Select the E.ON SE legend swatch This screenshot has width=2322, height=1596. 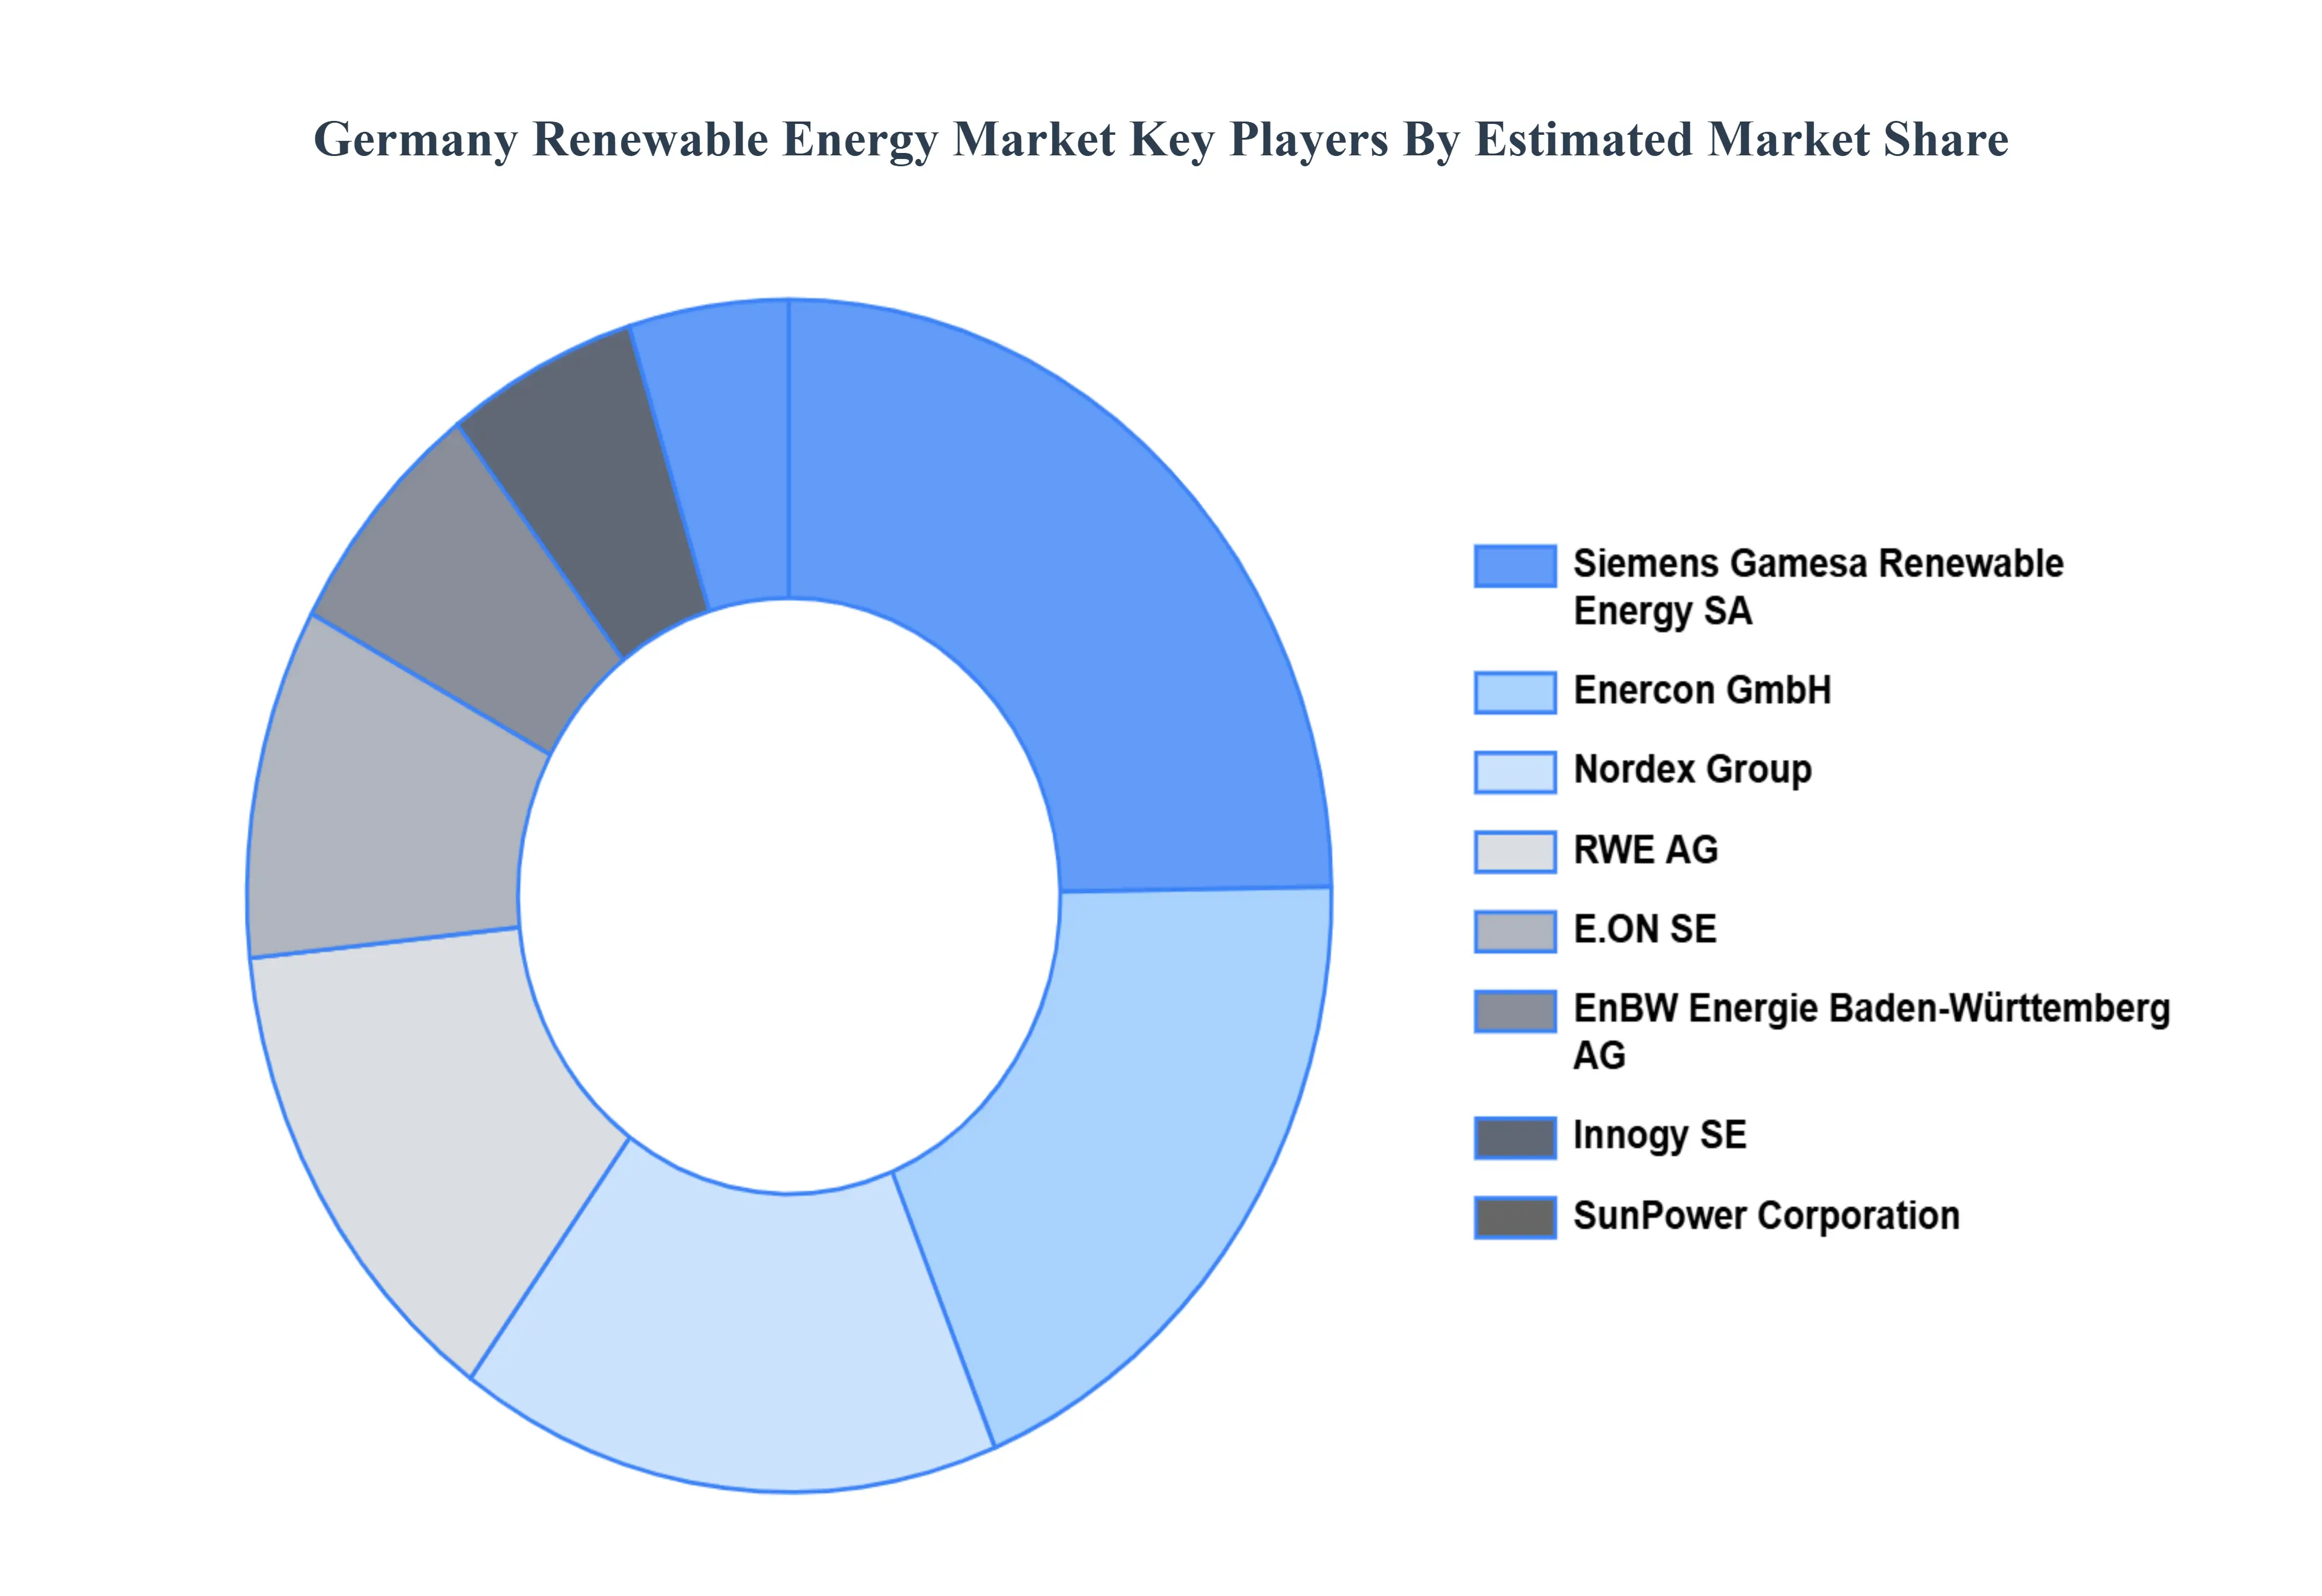[1515, 929]
